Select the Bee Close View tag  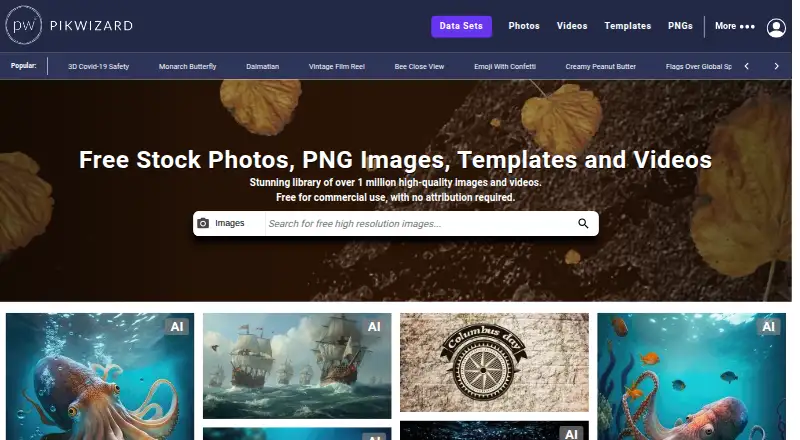click(x=419, y=66)
